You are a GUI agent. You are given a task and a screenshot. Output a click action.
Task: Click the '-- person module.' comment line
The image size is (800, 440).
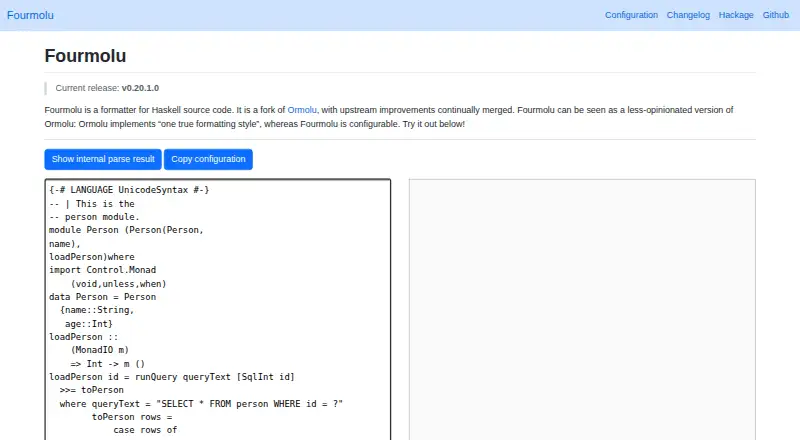[94, 217]
